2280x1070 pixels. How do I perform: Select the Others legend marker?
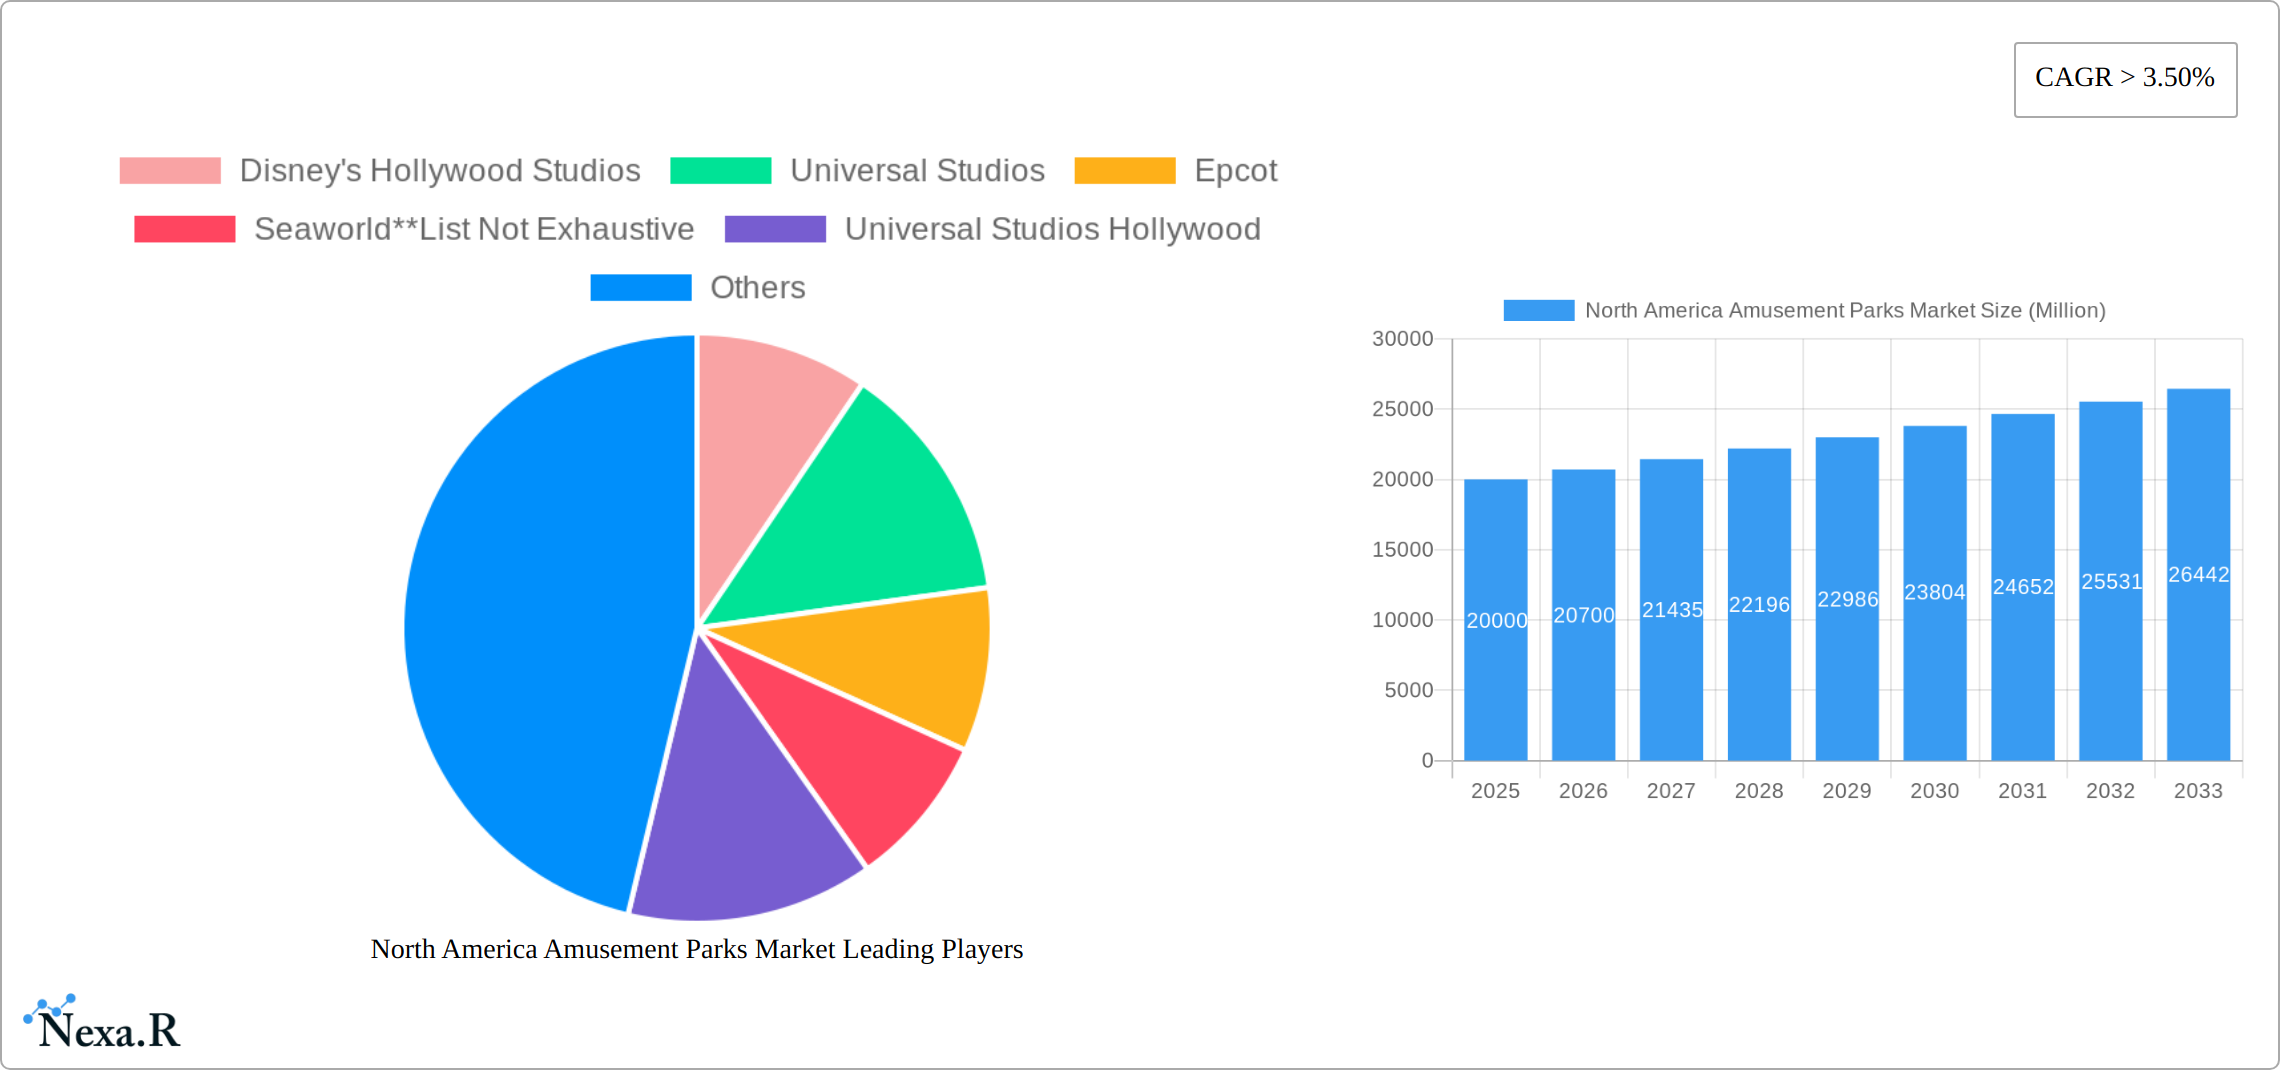640,288
